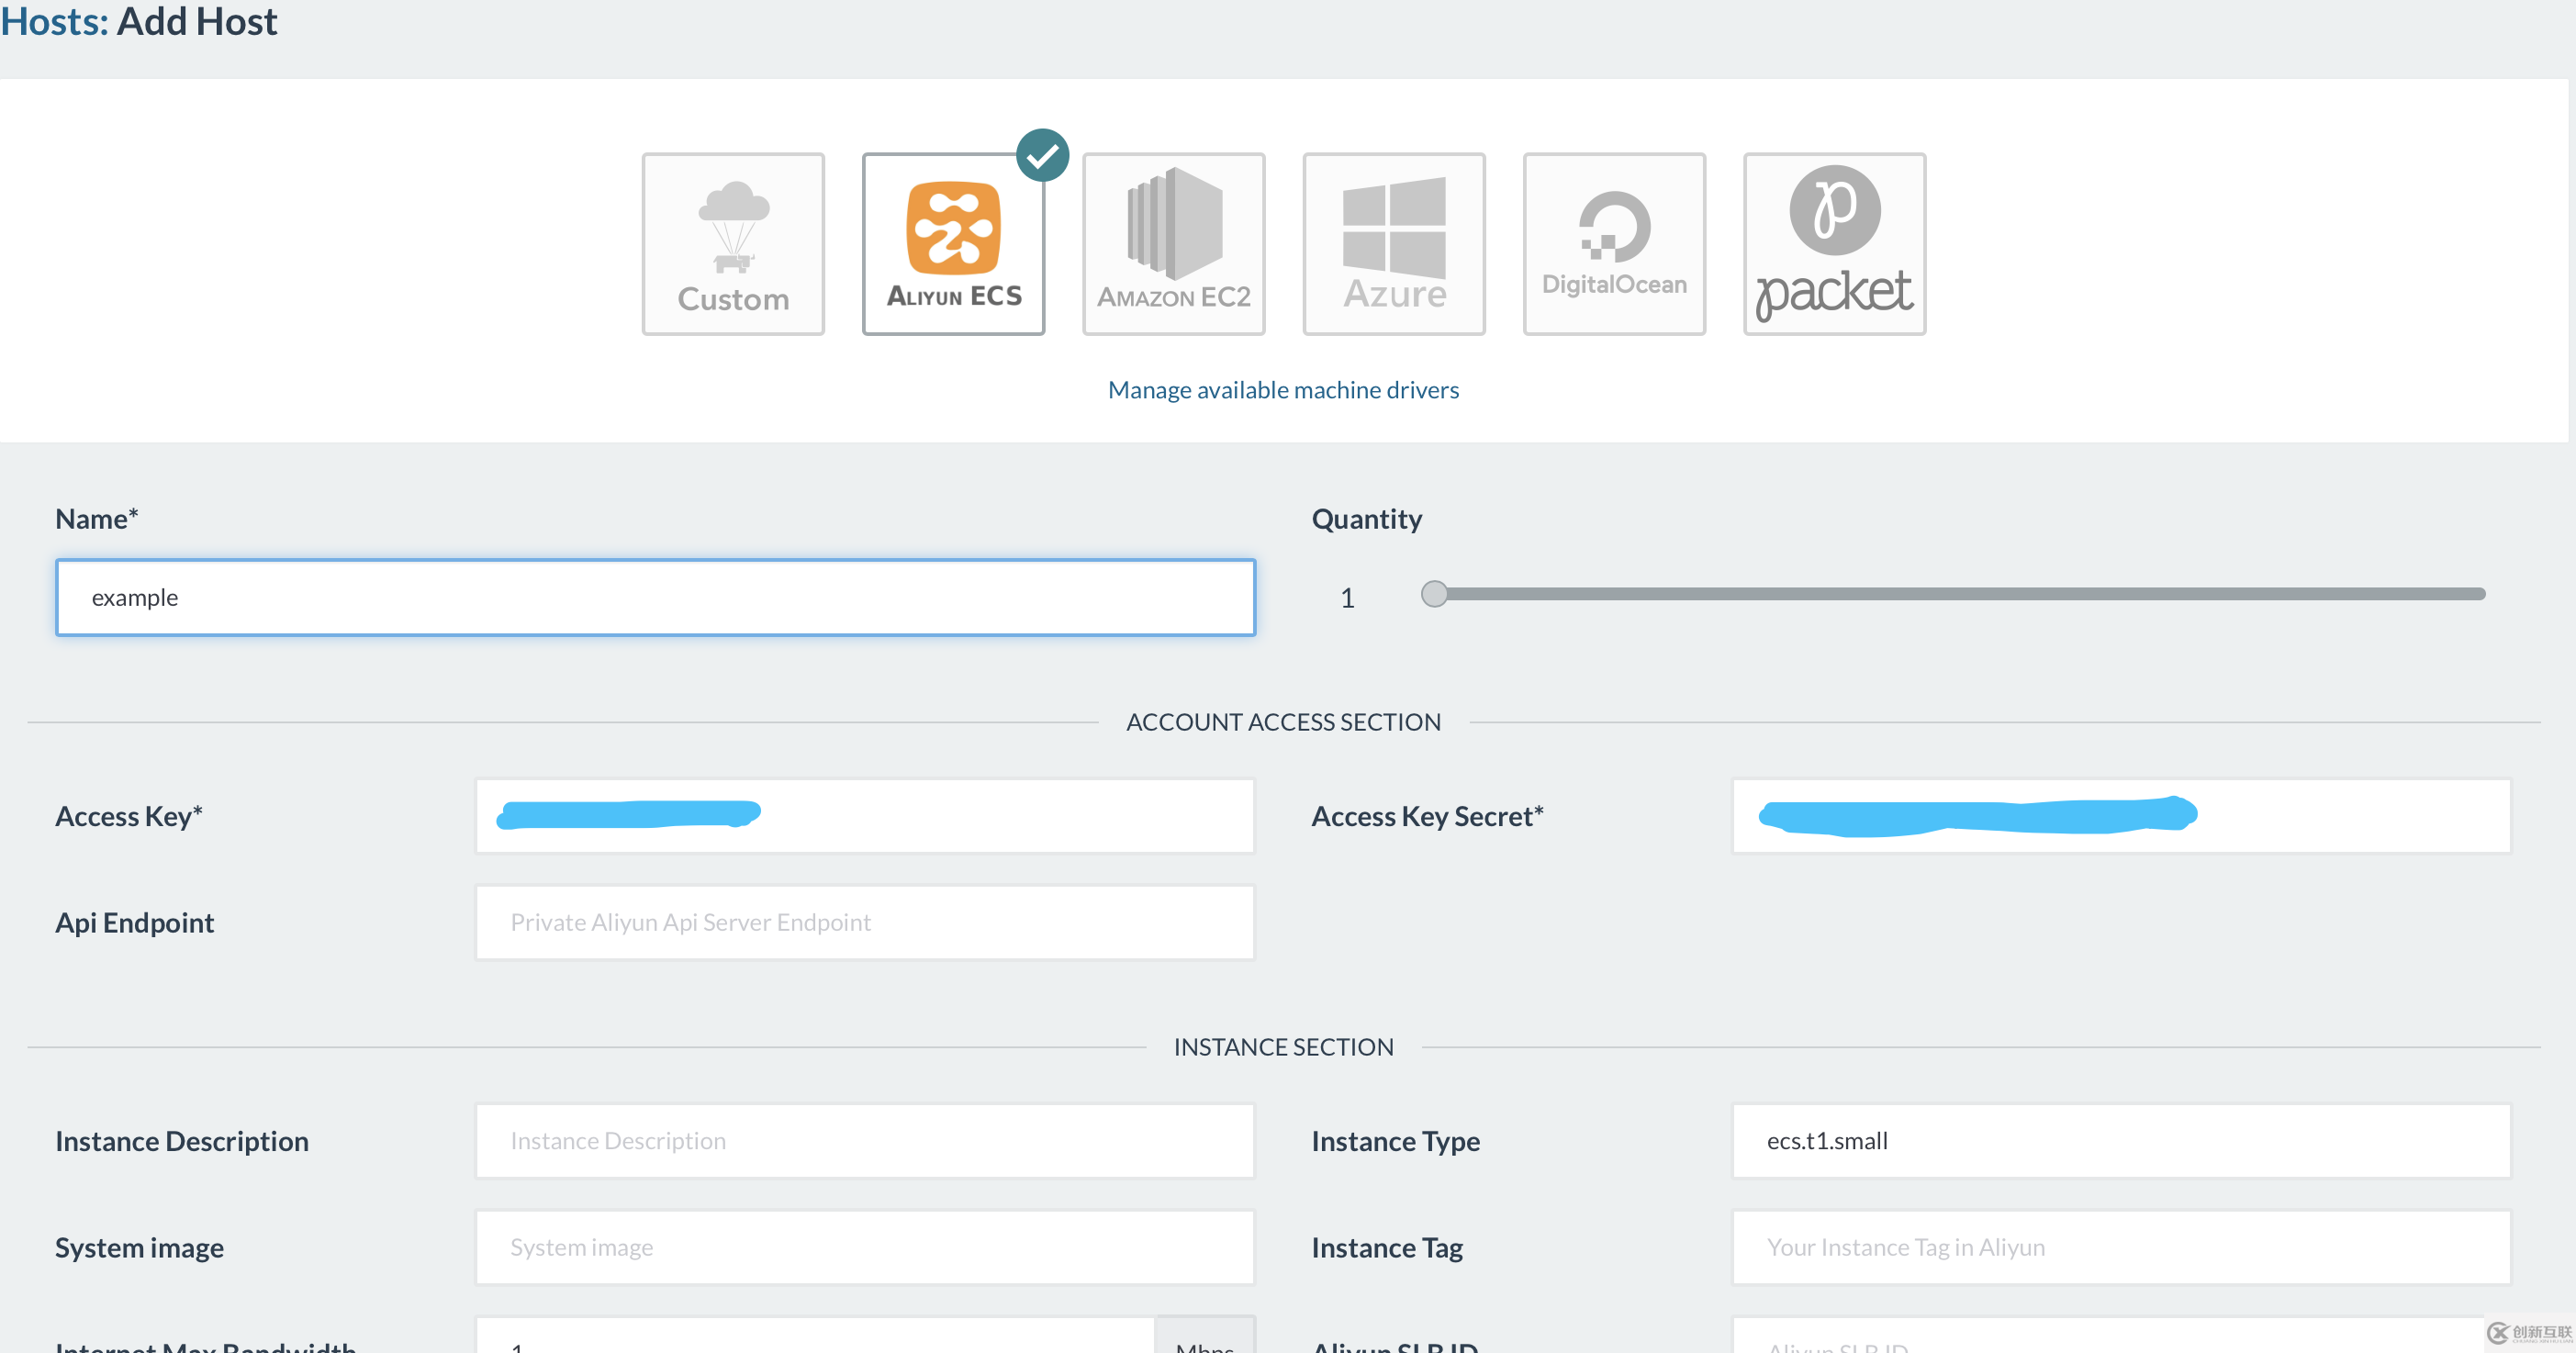Click the Access Key input field
Viewport: 2576px width, 1353px height.
(x=866, y=814)
